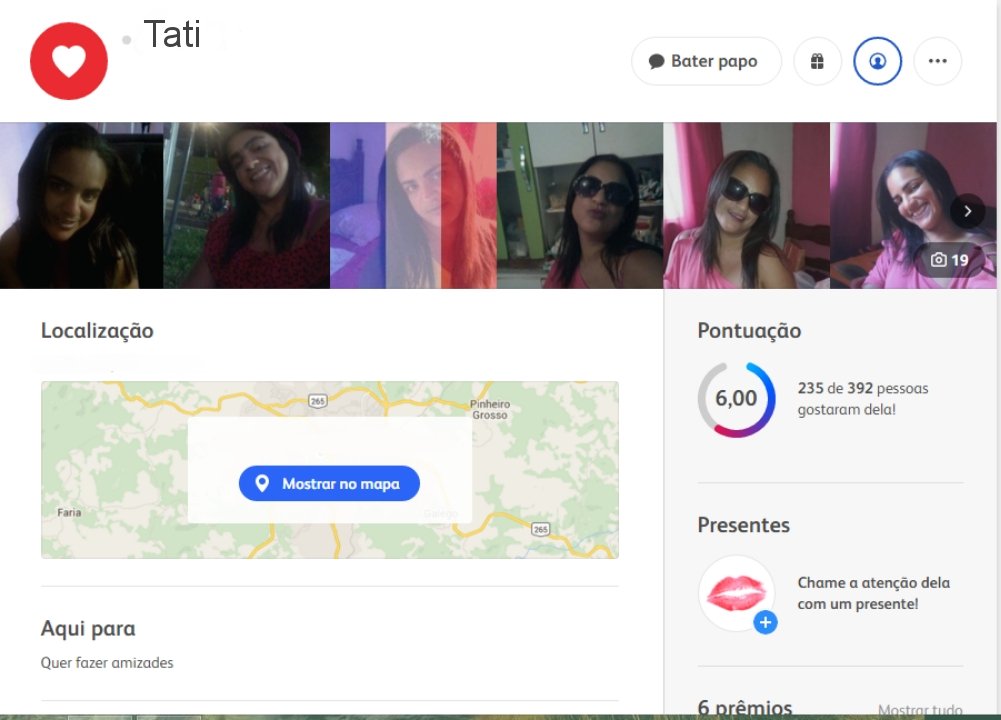Click Mostrar tudo beside 6 prêmios

(x=918, y=710)
